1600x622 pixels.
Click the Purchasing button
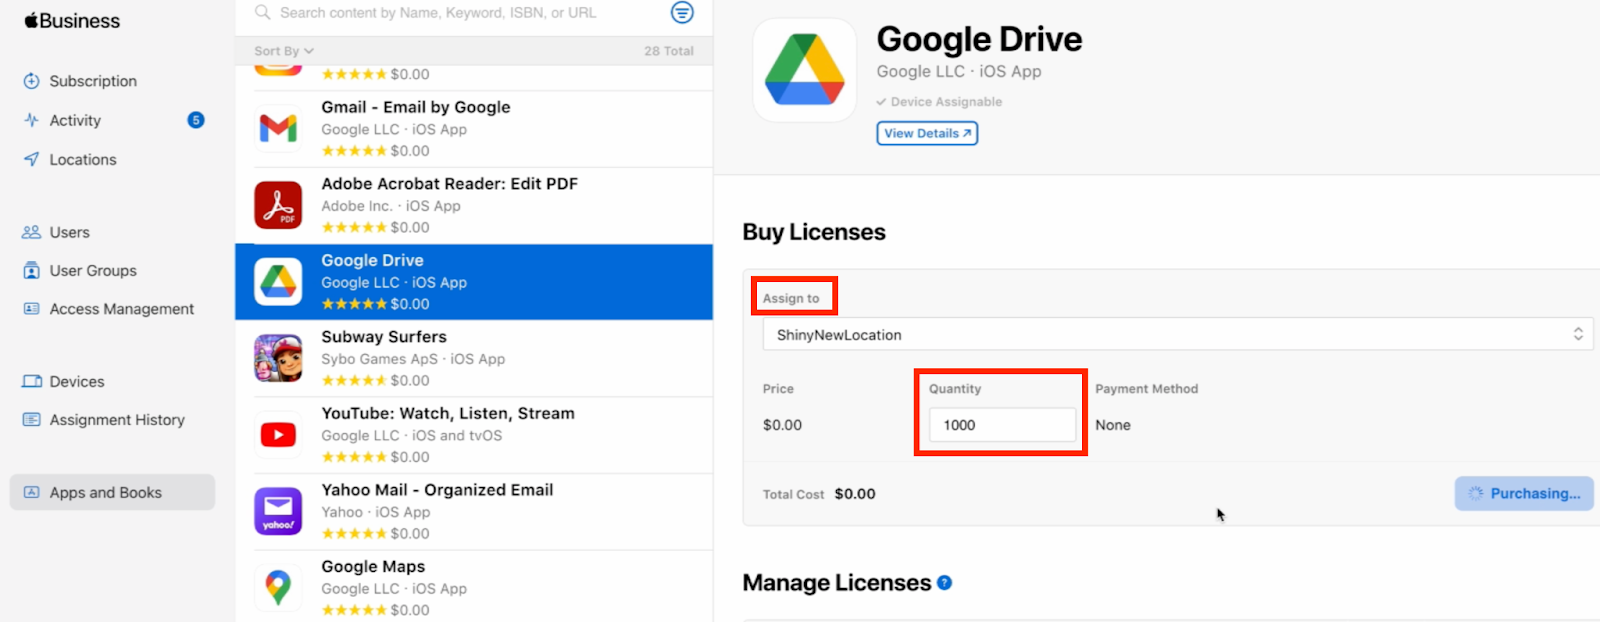click(x=1523, y=494)
